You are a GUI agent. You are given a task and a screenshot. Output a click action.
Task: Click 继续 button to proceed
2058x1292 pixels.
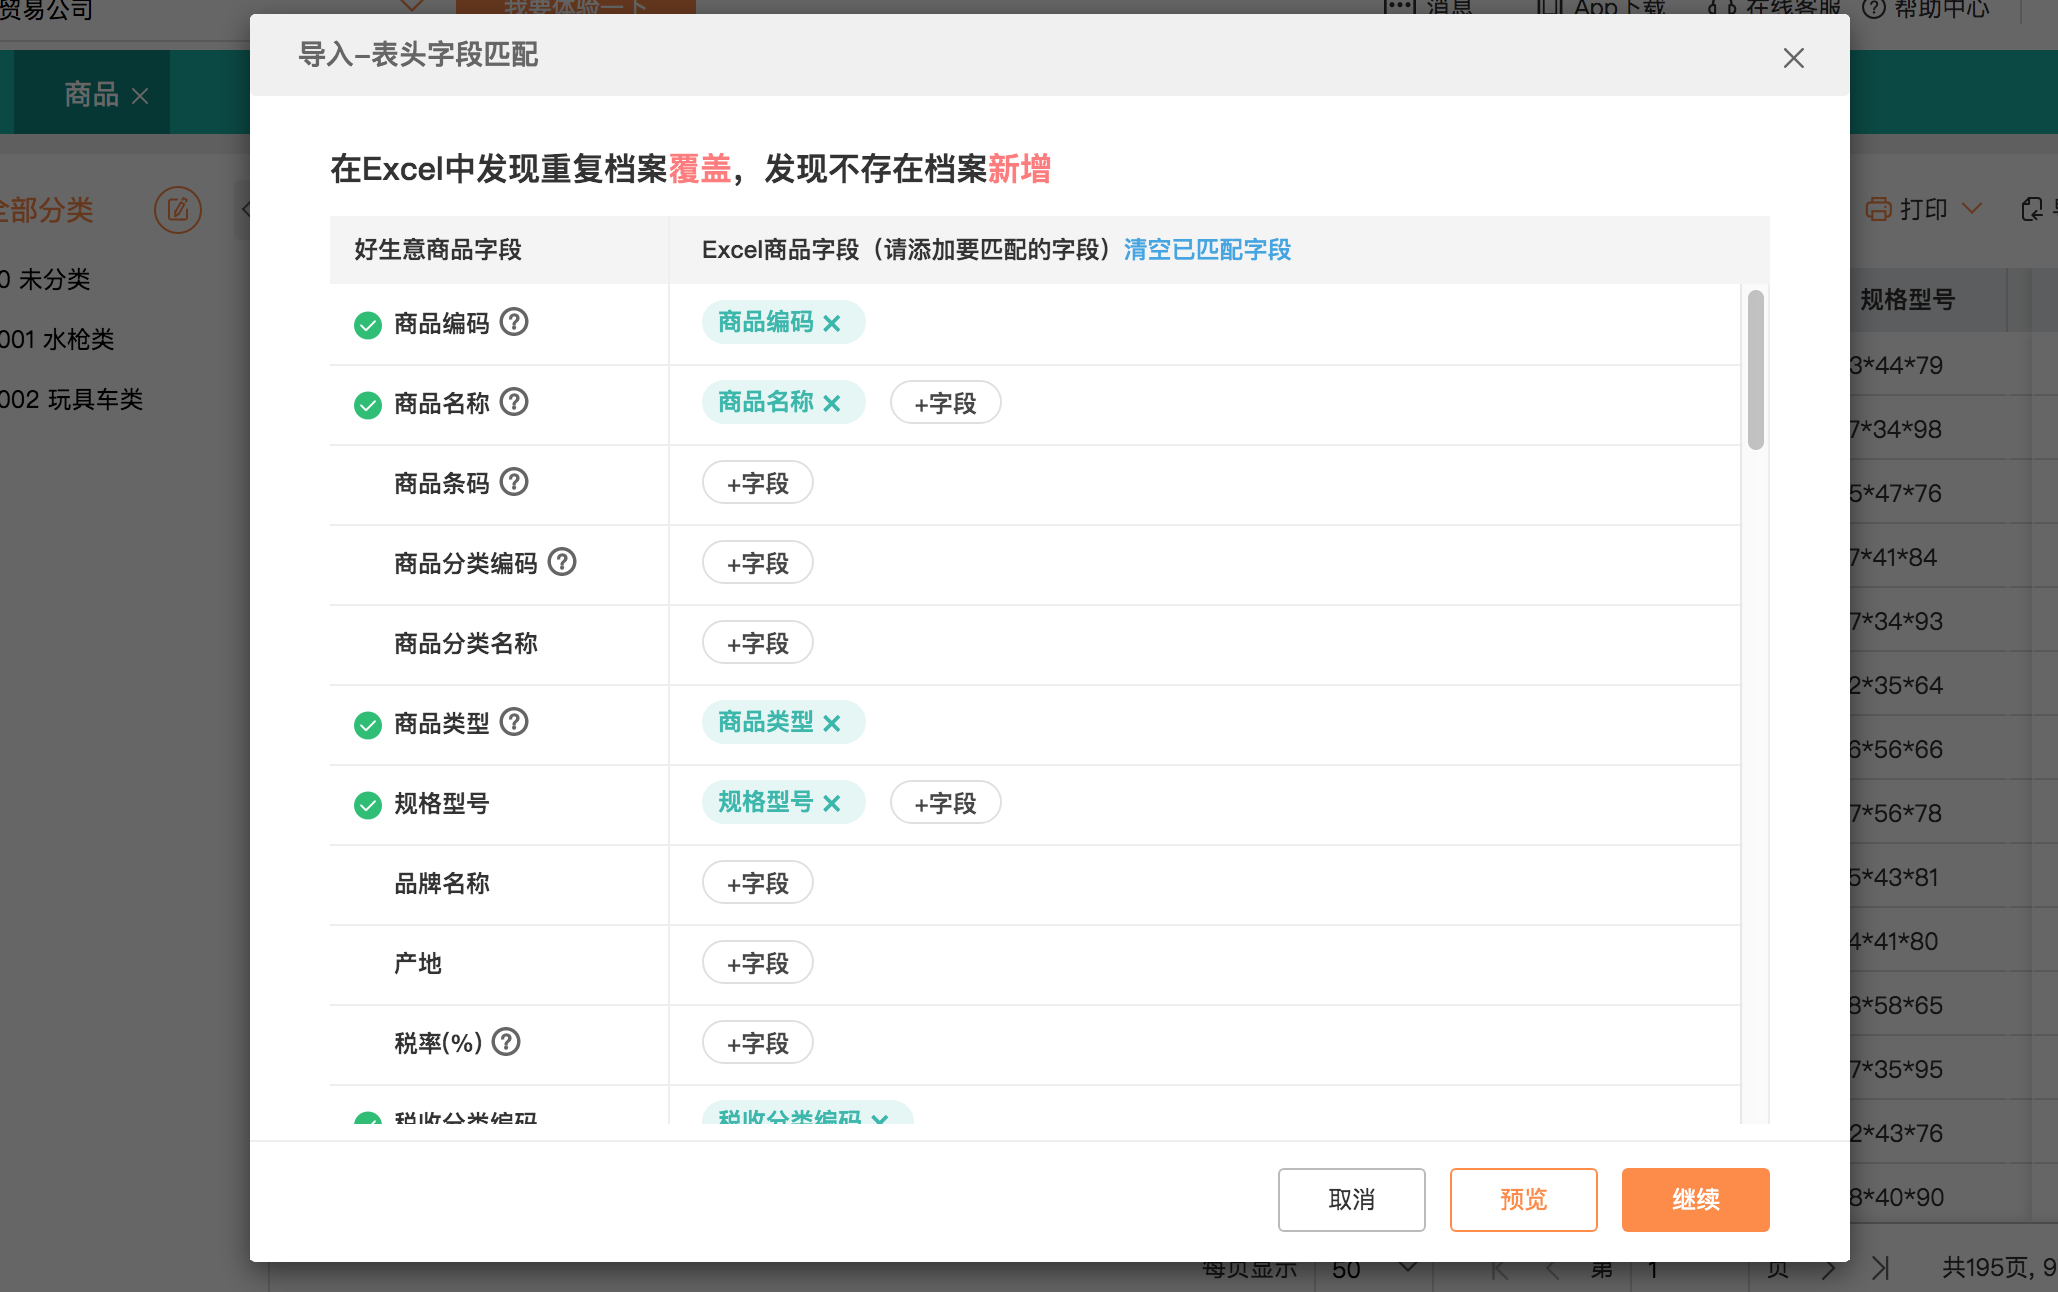coord(1693,1200)
